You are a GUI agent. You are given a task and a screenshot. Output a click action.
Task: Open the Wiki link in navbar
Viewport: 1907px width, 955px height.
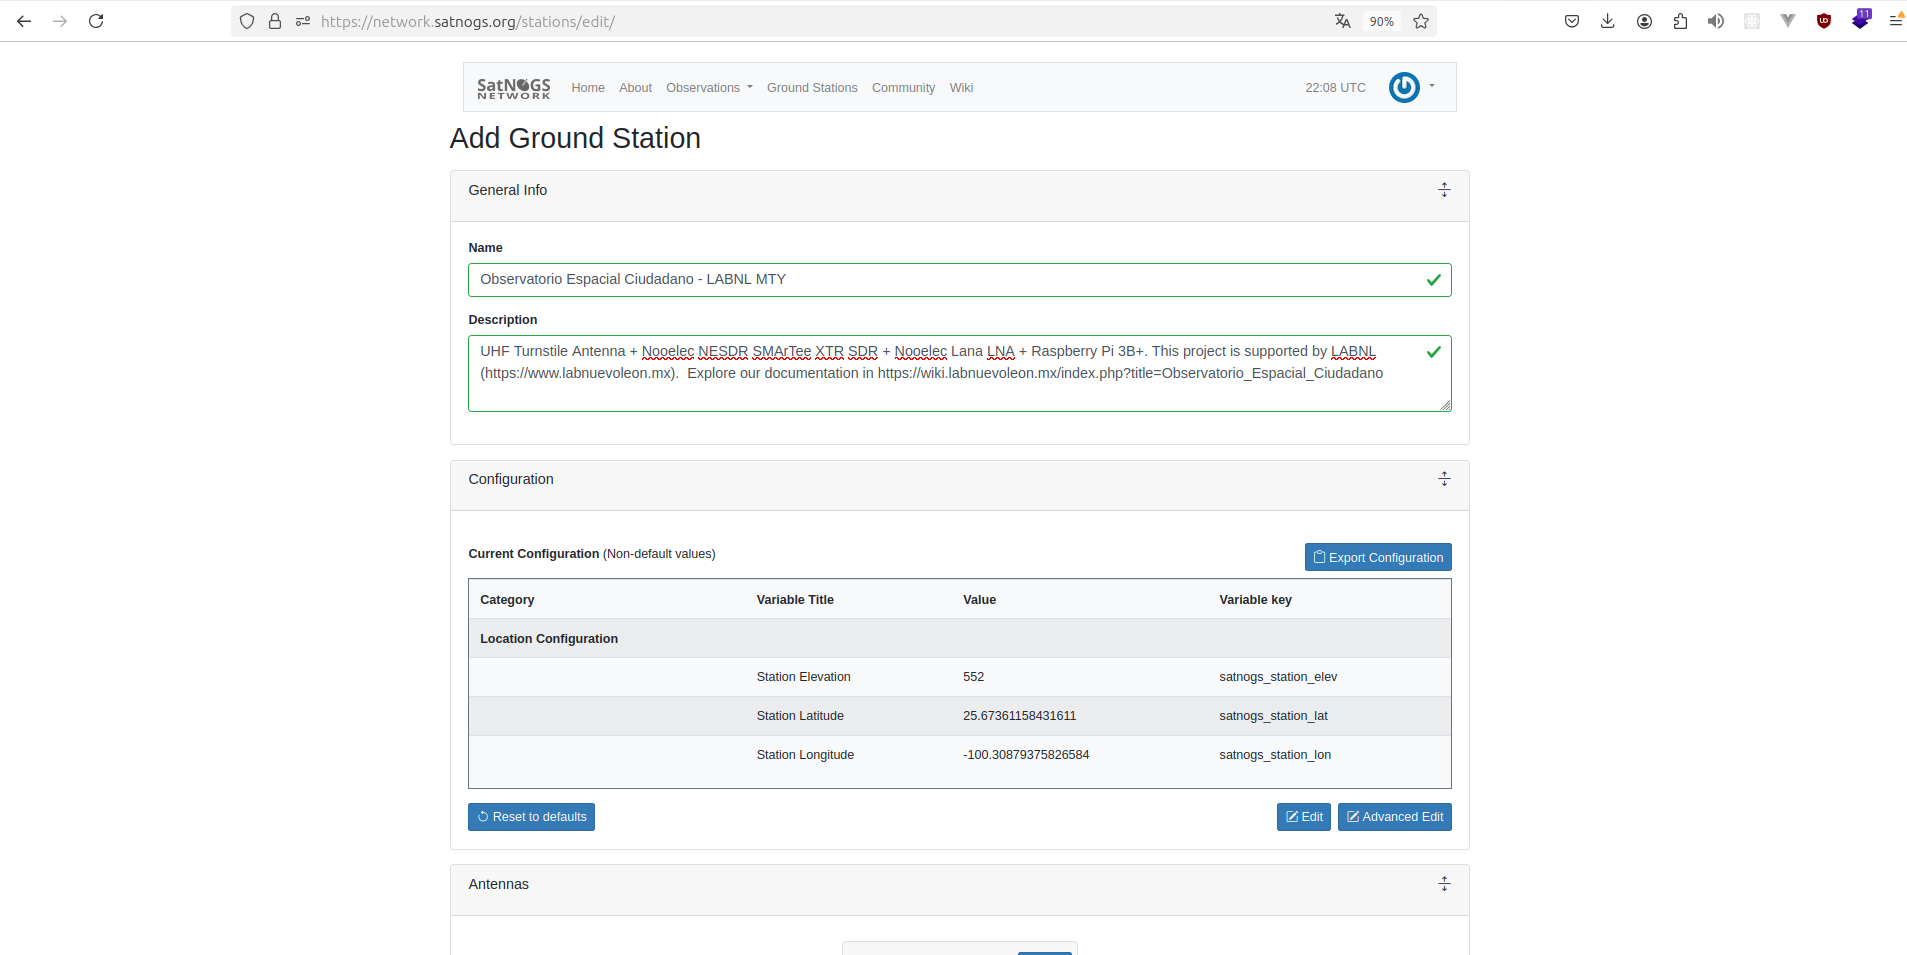tap(961, 88)
